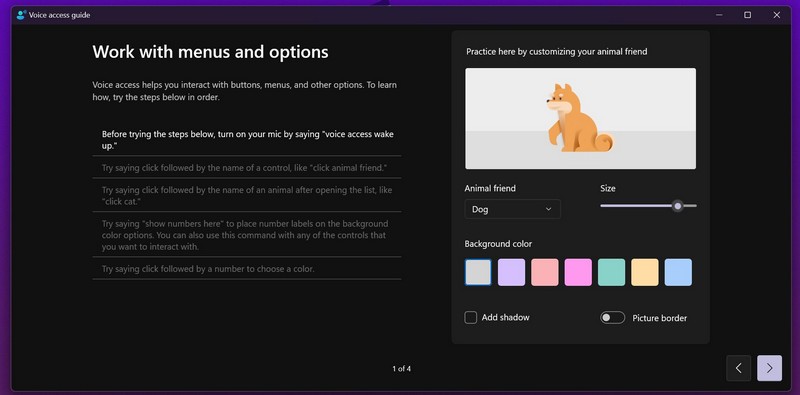Select the gray background color swatch

(478, 272)
